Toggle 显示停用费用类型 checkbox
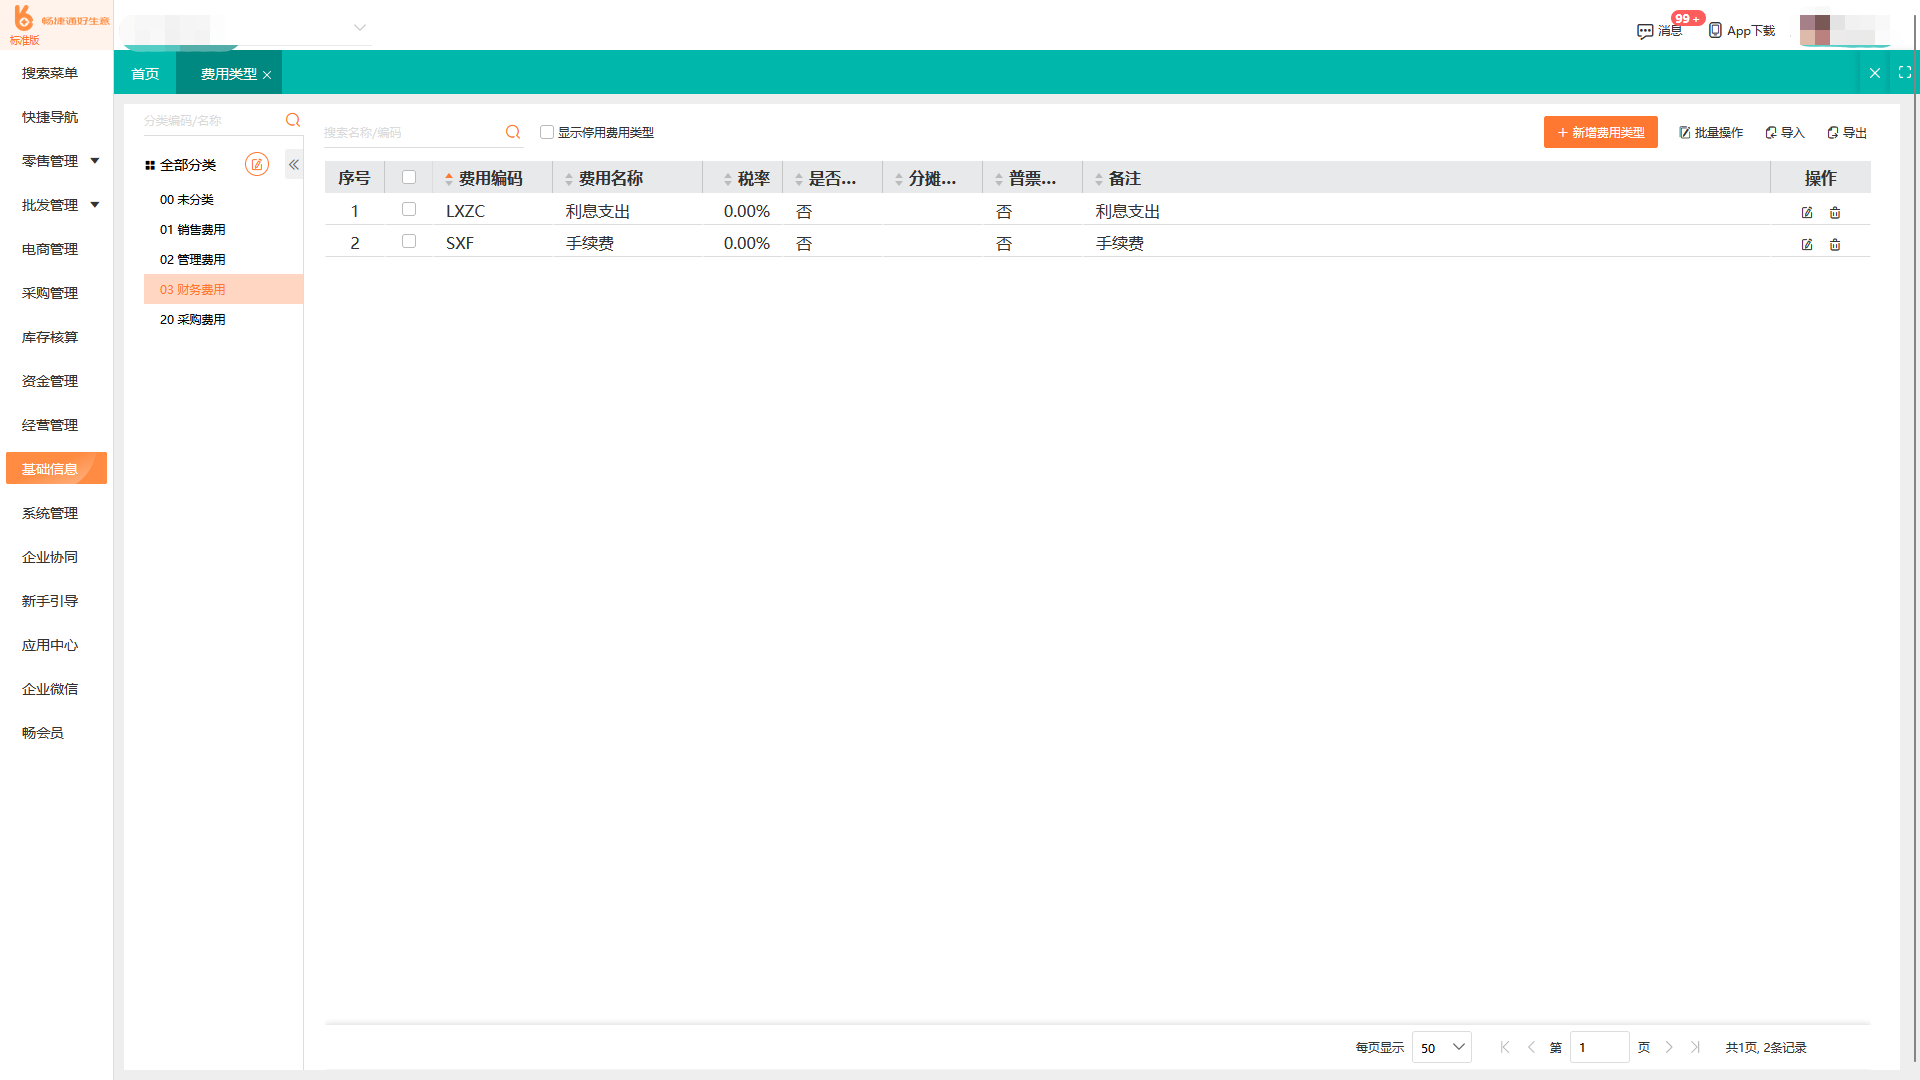 pos(546,132)
